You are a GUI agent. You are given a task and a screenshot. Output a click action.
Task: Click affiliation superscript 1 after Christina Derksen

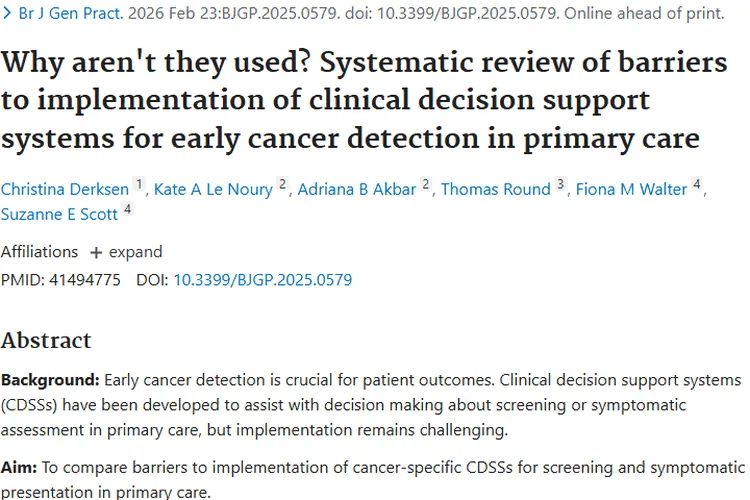click(139, 184)
